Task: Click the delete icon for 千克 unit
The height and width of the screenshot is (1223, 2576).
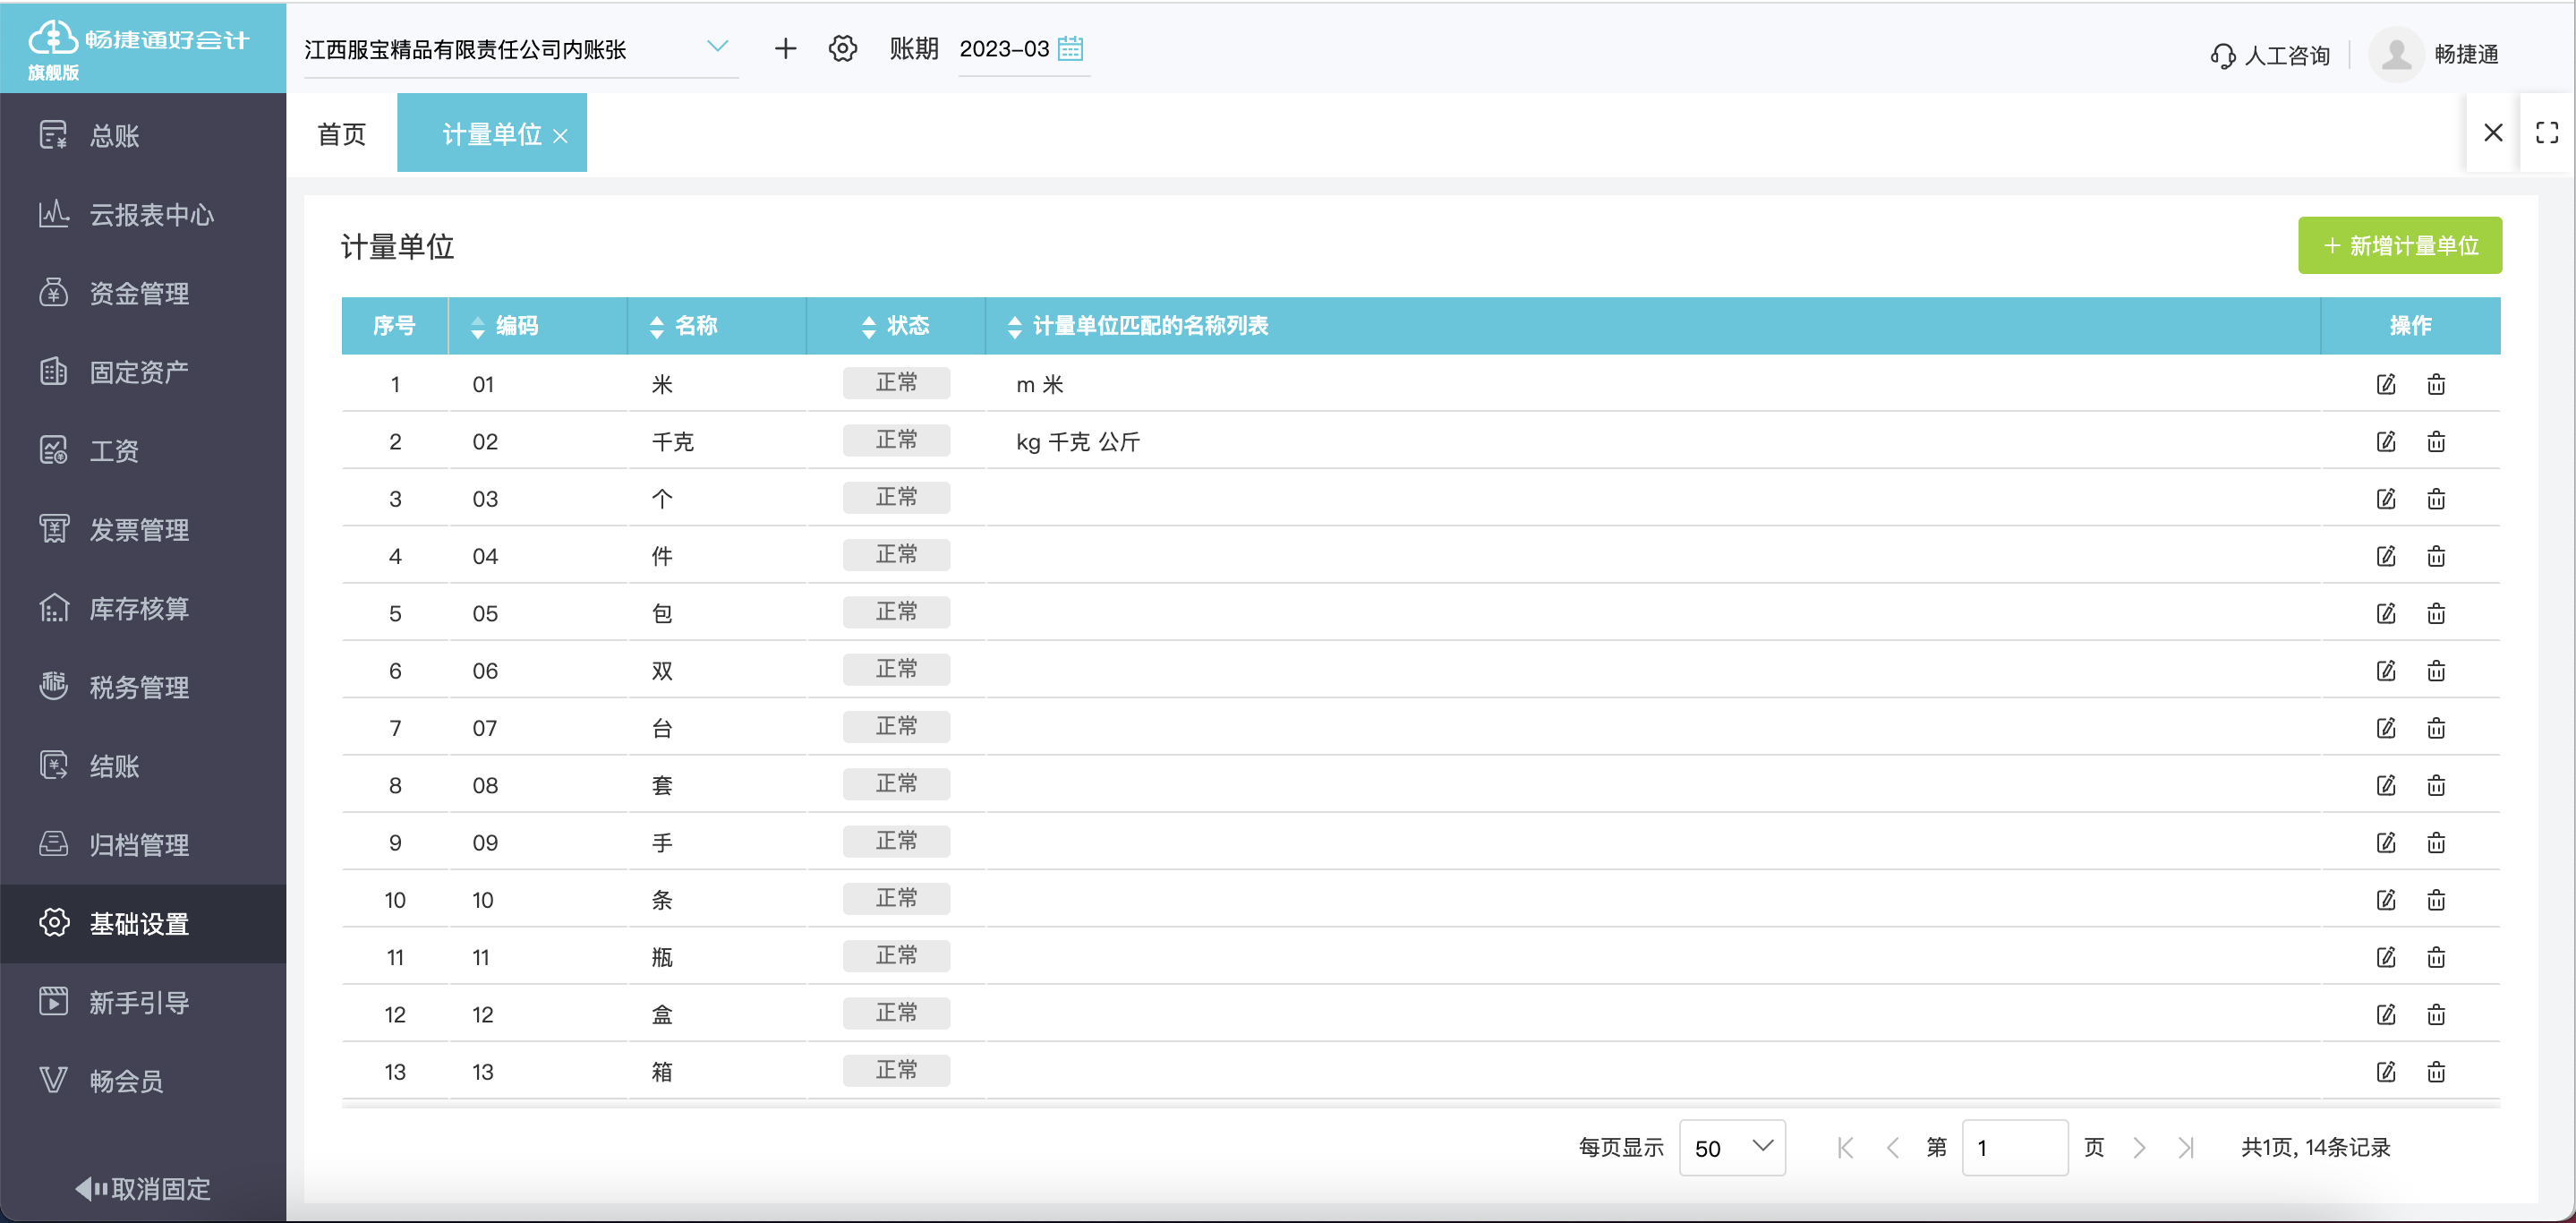Action: tap(2436, 440)
